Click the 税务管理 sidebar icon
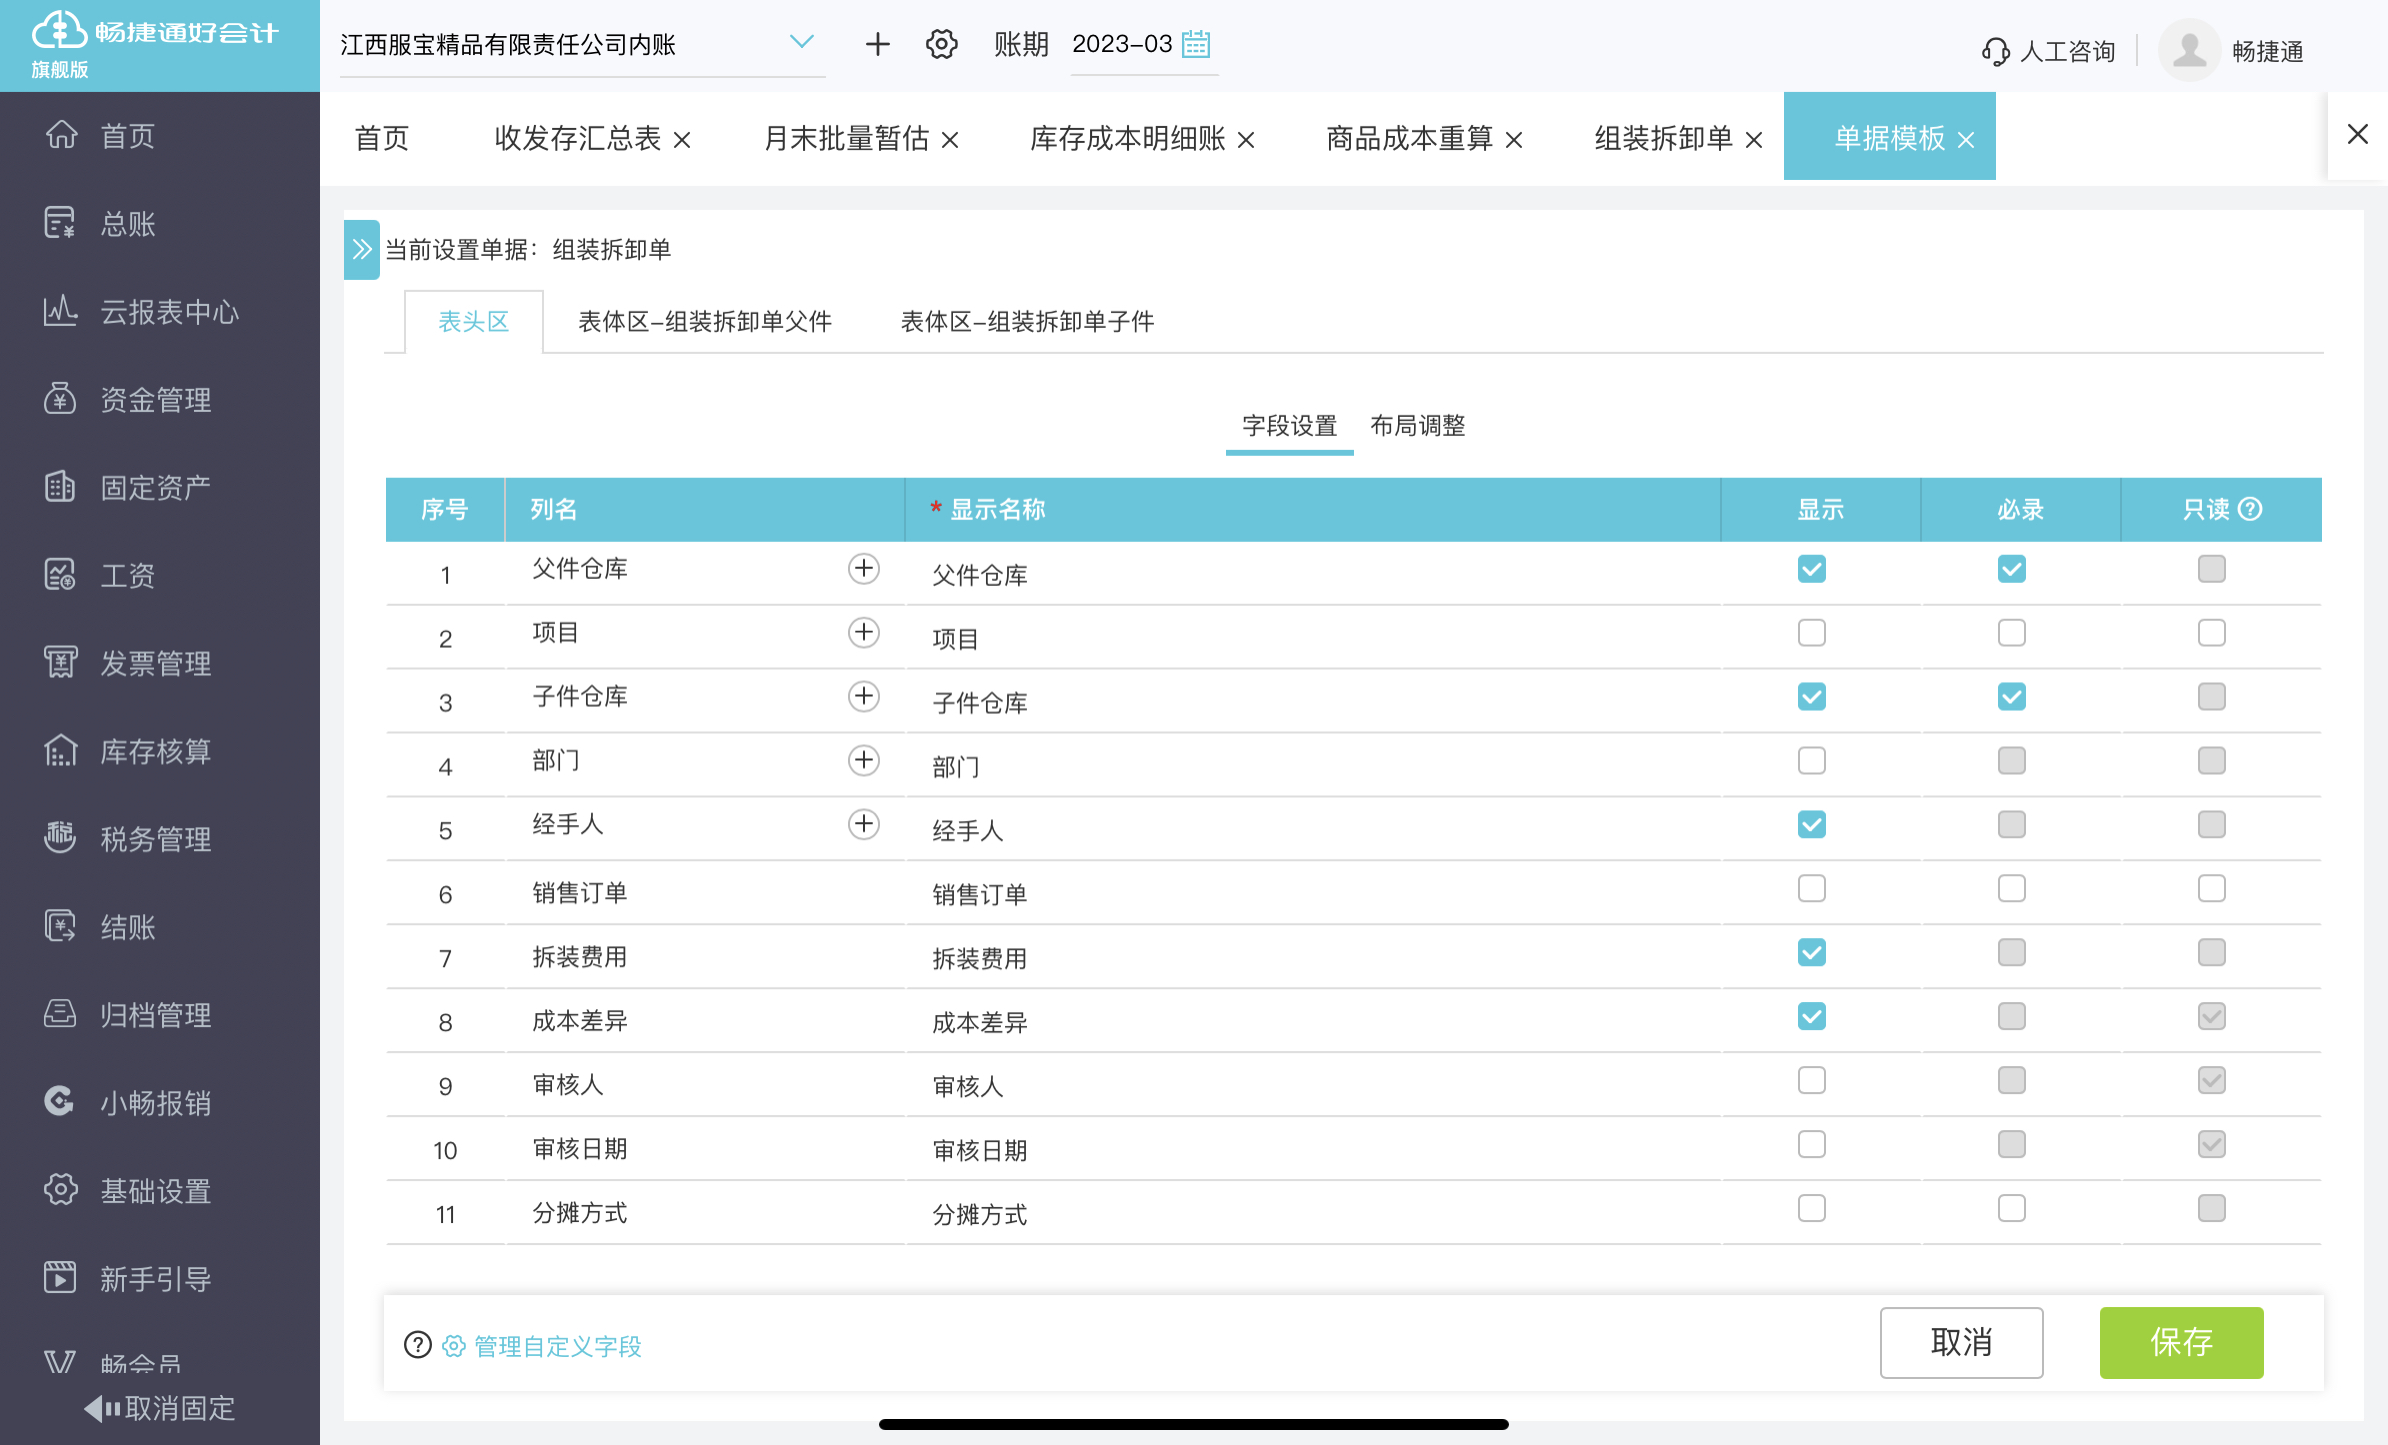 point(157,838)
